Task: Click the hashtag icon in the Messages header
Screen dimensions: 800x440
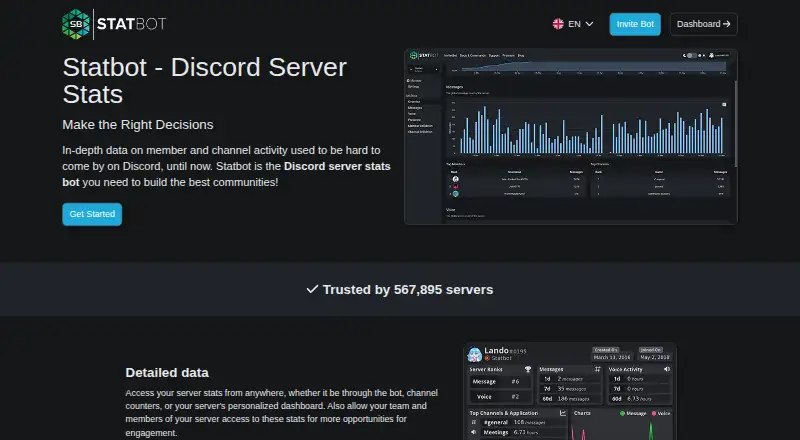Action: 597,369
